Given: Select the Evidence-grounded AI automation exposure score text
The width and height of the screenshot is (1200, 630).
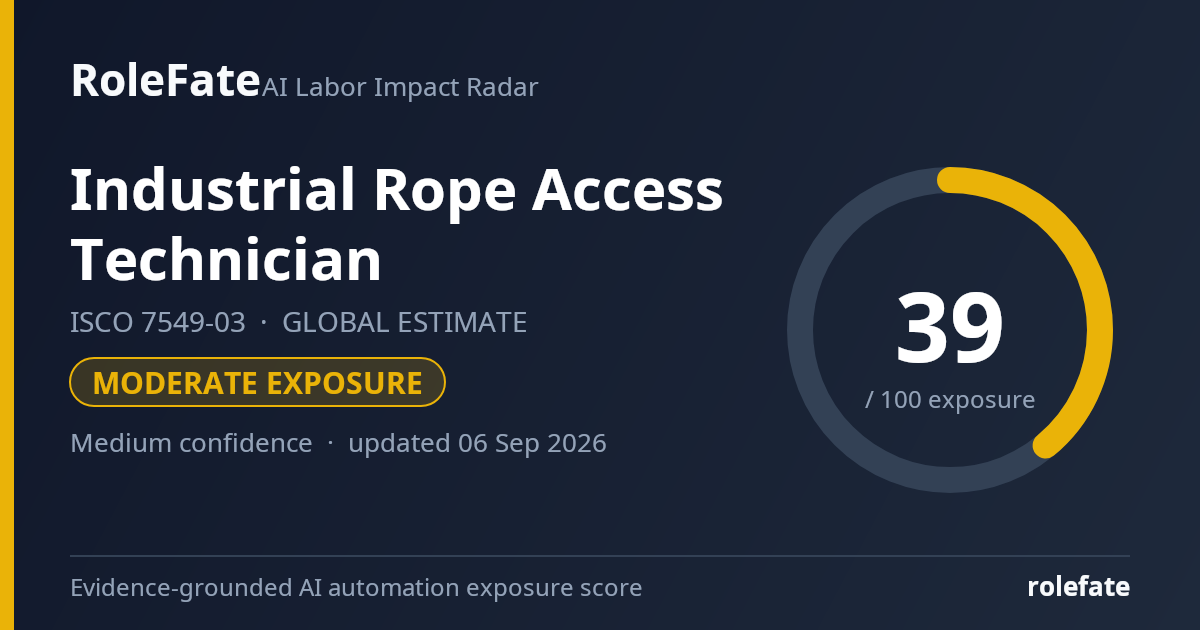Looking at the screenshot, I should 356,588.
